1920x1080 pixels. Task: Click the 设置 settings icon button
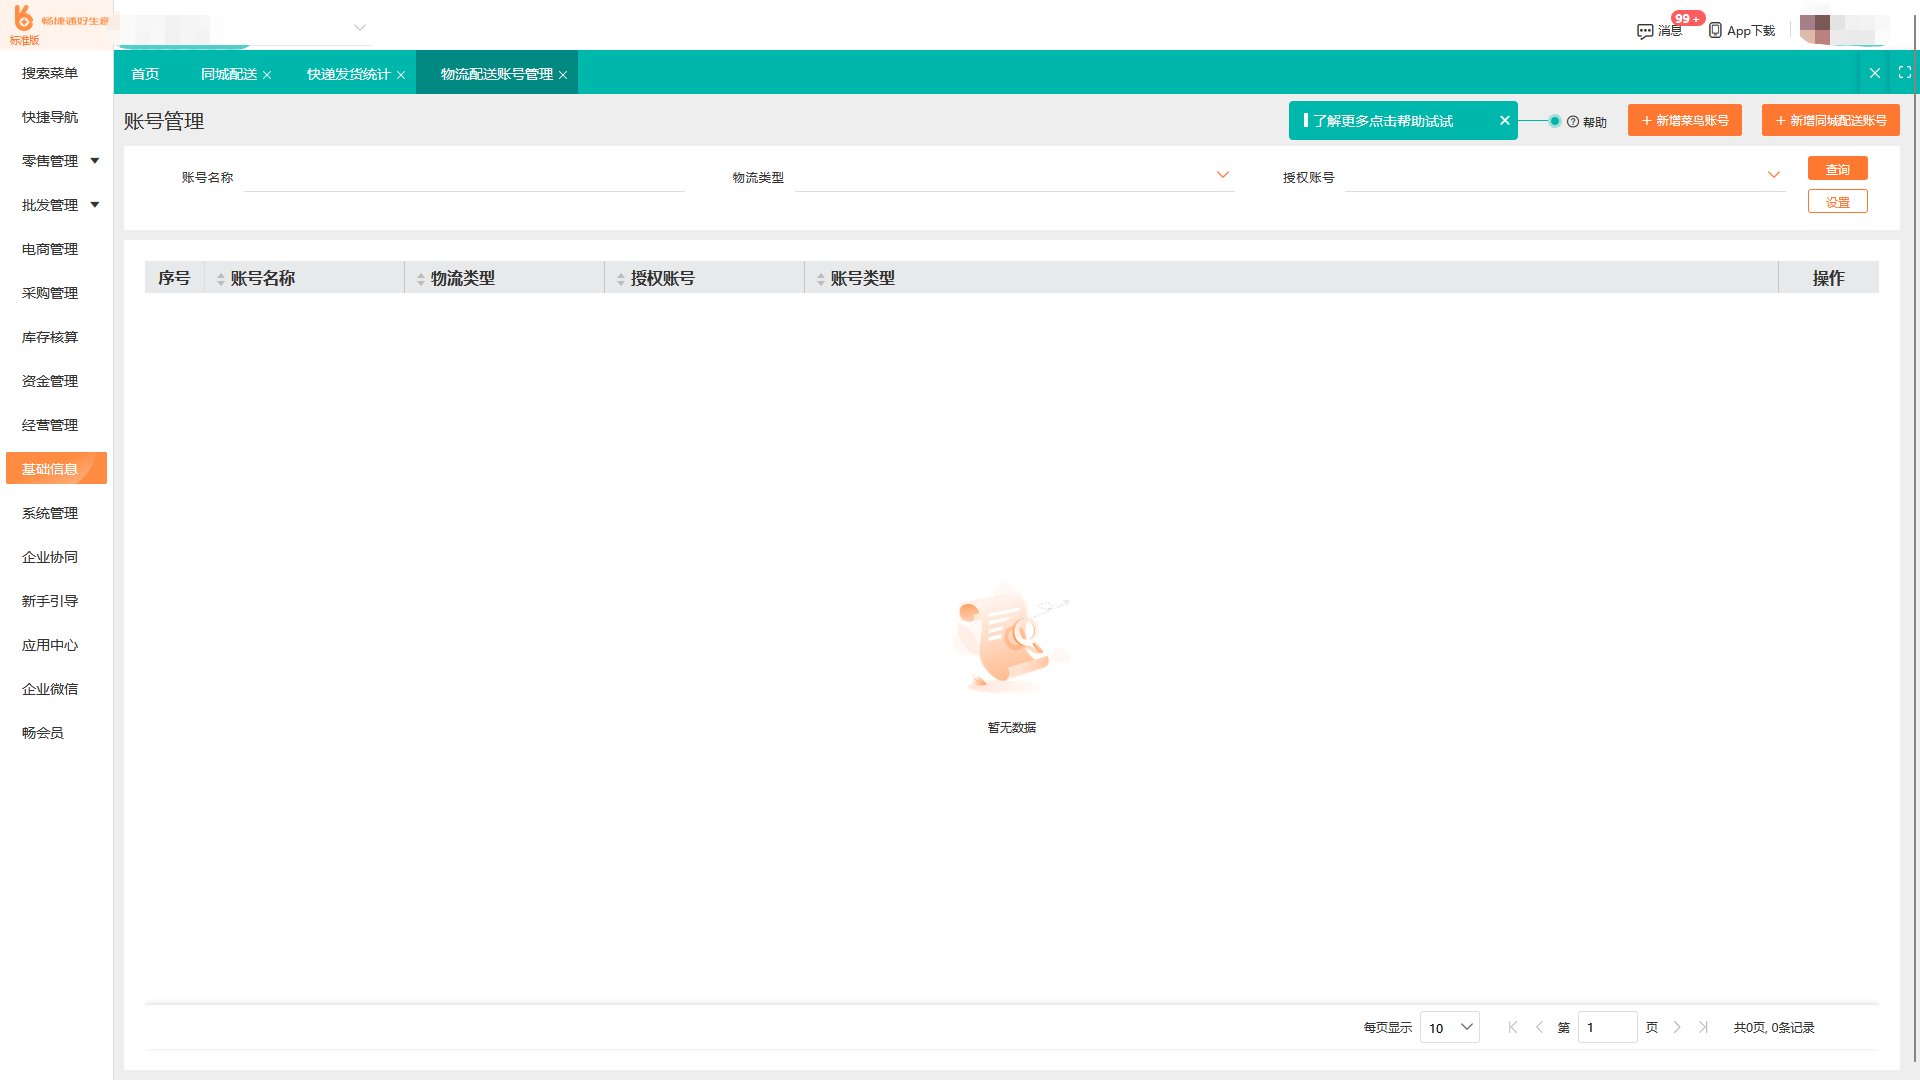tap(1837, 200)
